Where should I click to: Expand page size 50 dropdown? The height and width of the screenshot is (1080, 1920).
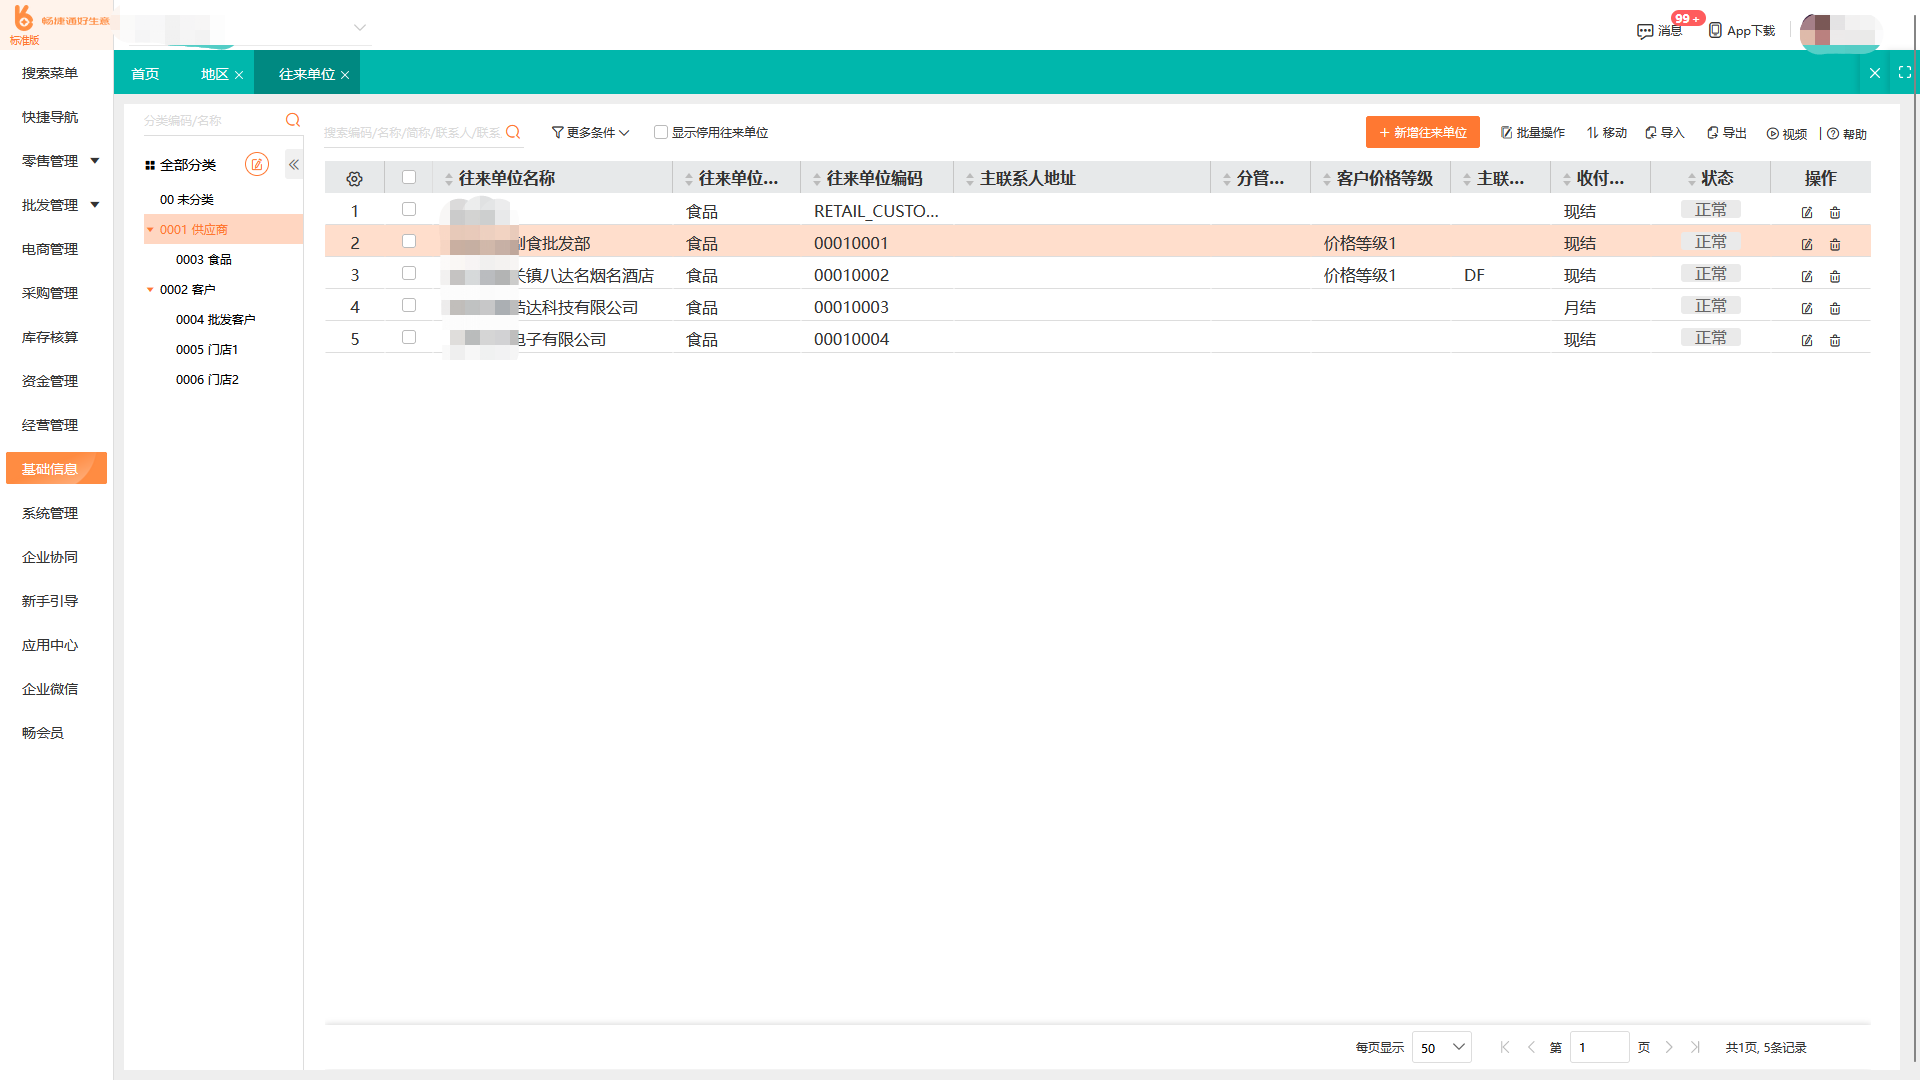click(1439, 1048)
